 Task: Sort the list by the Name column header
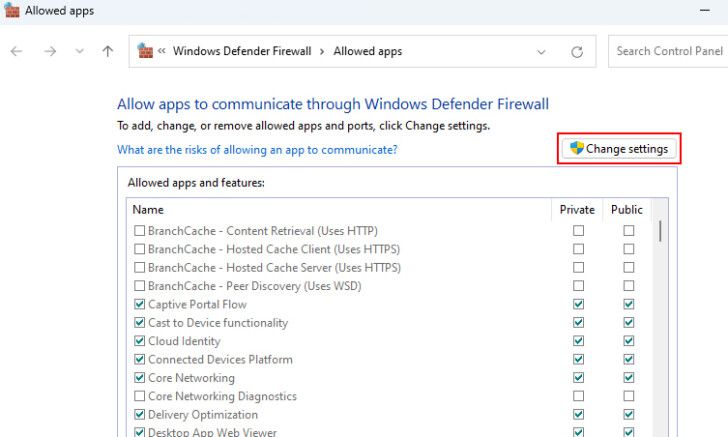click(x=148, y=209)
